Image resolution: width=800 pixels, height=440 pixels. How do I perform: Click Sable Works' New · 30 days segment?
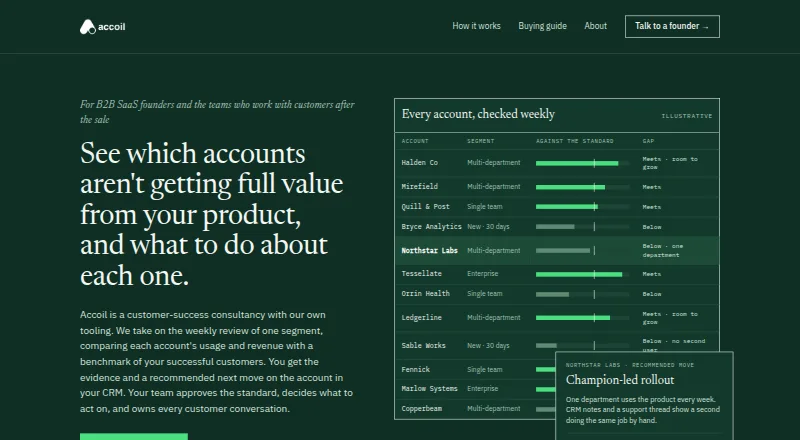click(x=488, y=346)
